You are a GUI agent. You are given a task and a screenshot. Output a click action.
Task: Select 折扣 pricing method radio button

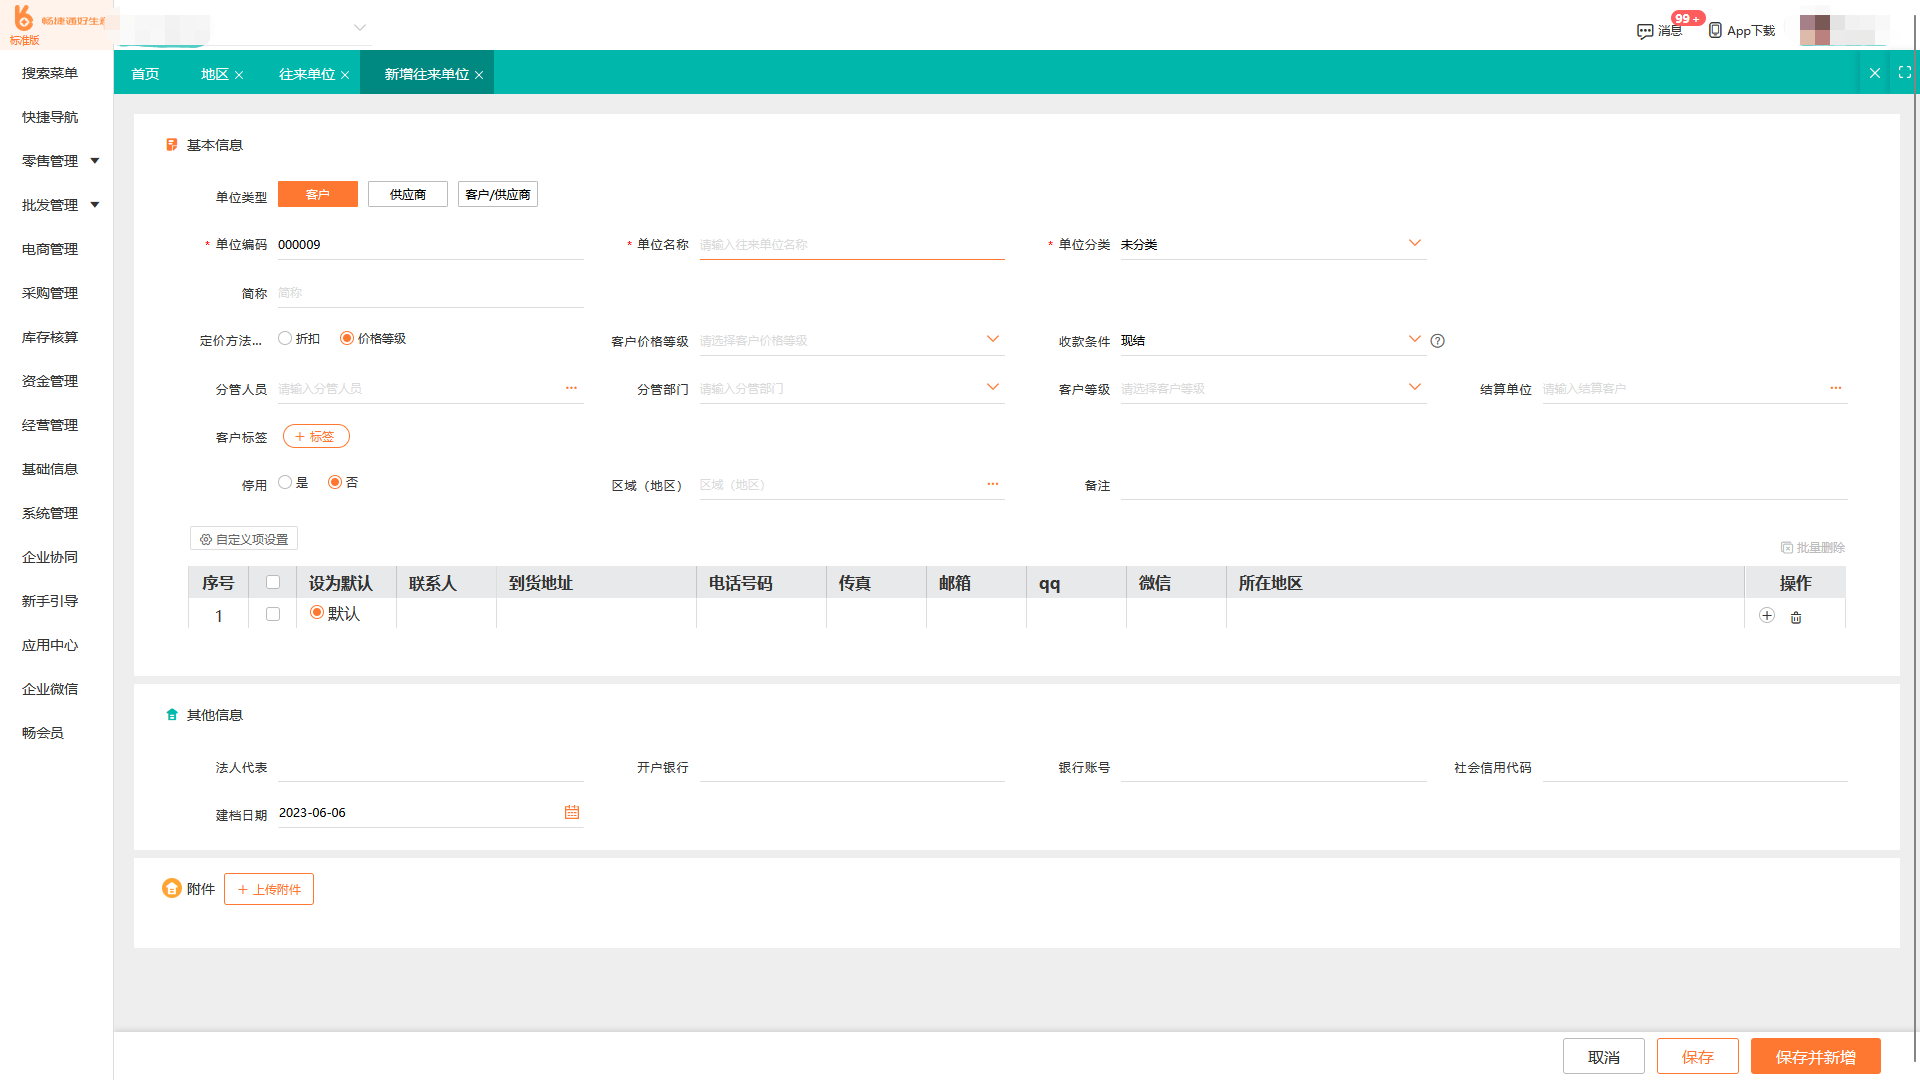tap(285, 340)
